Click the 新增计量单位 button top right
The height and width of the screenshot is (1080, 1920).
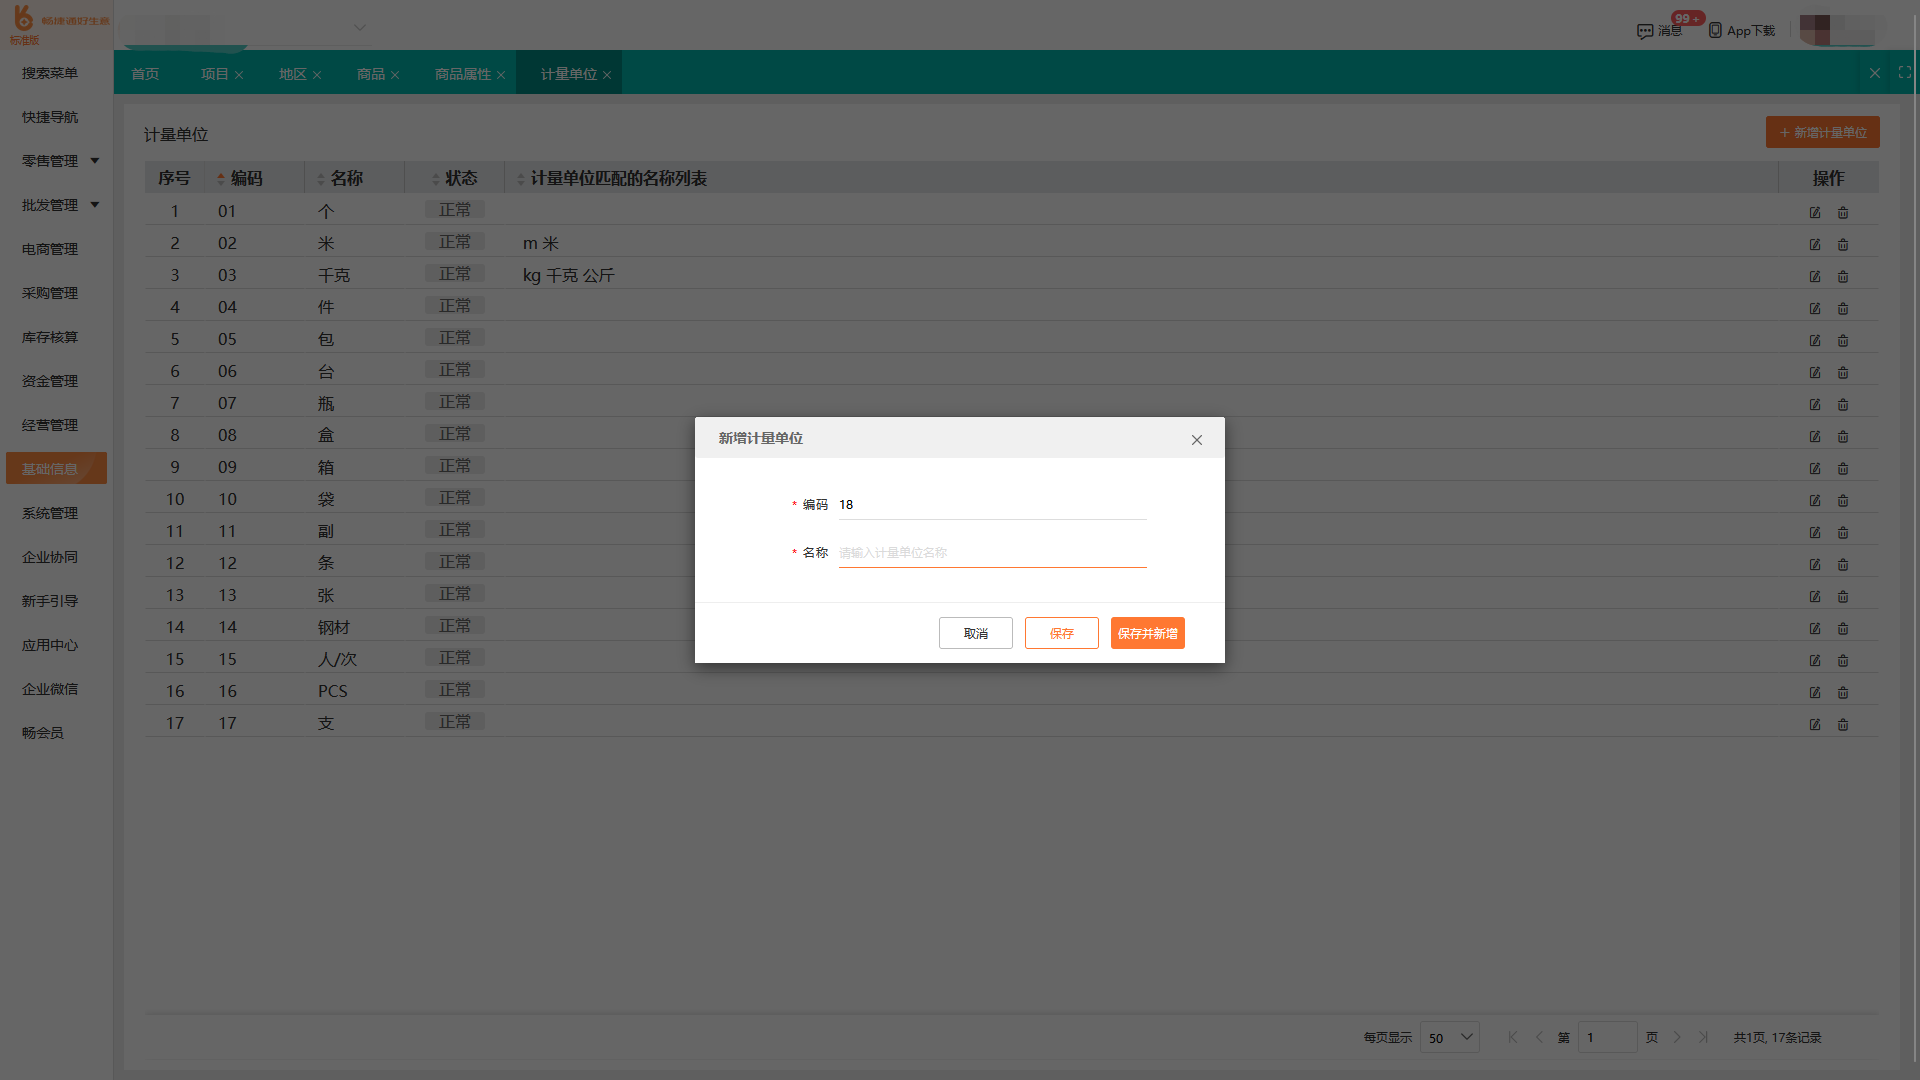(x=1821, y=132)
